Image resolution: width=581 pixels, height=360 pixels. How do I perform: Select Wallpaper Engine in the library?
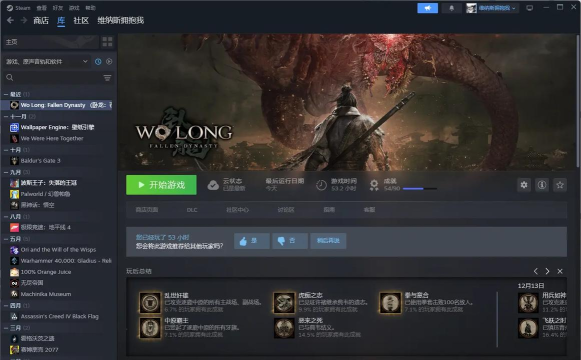57,127
